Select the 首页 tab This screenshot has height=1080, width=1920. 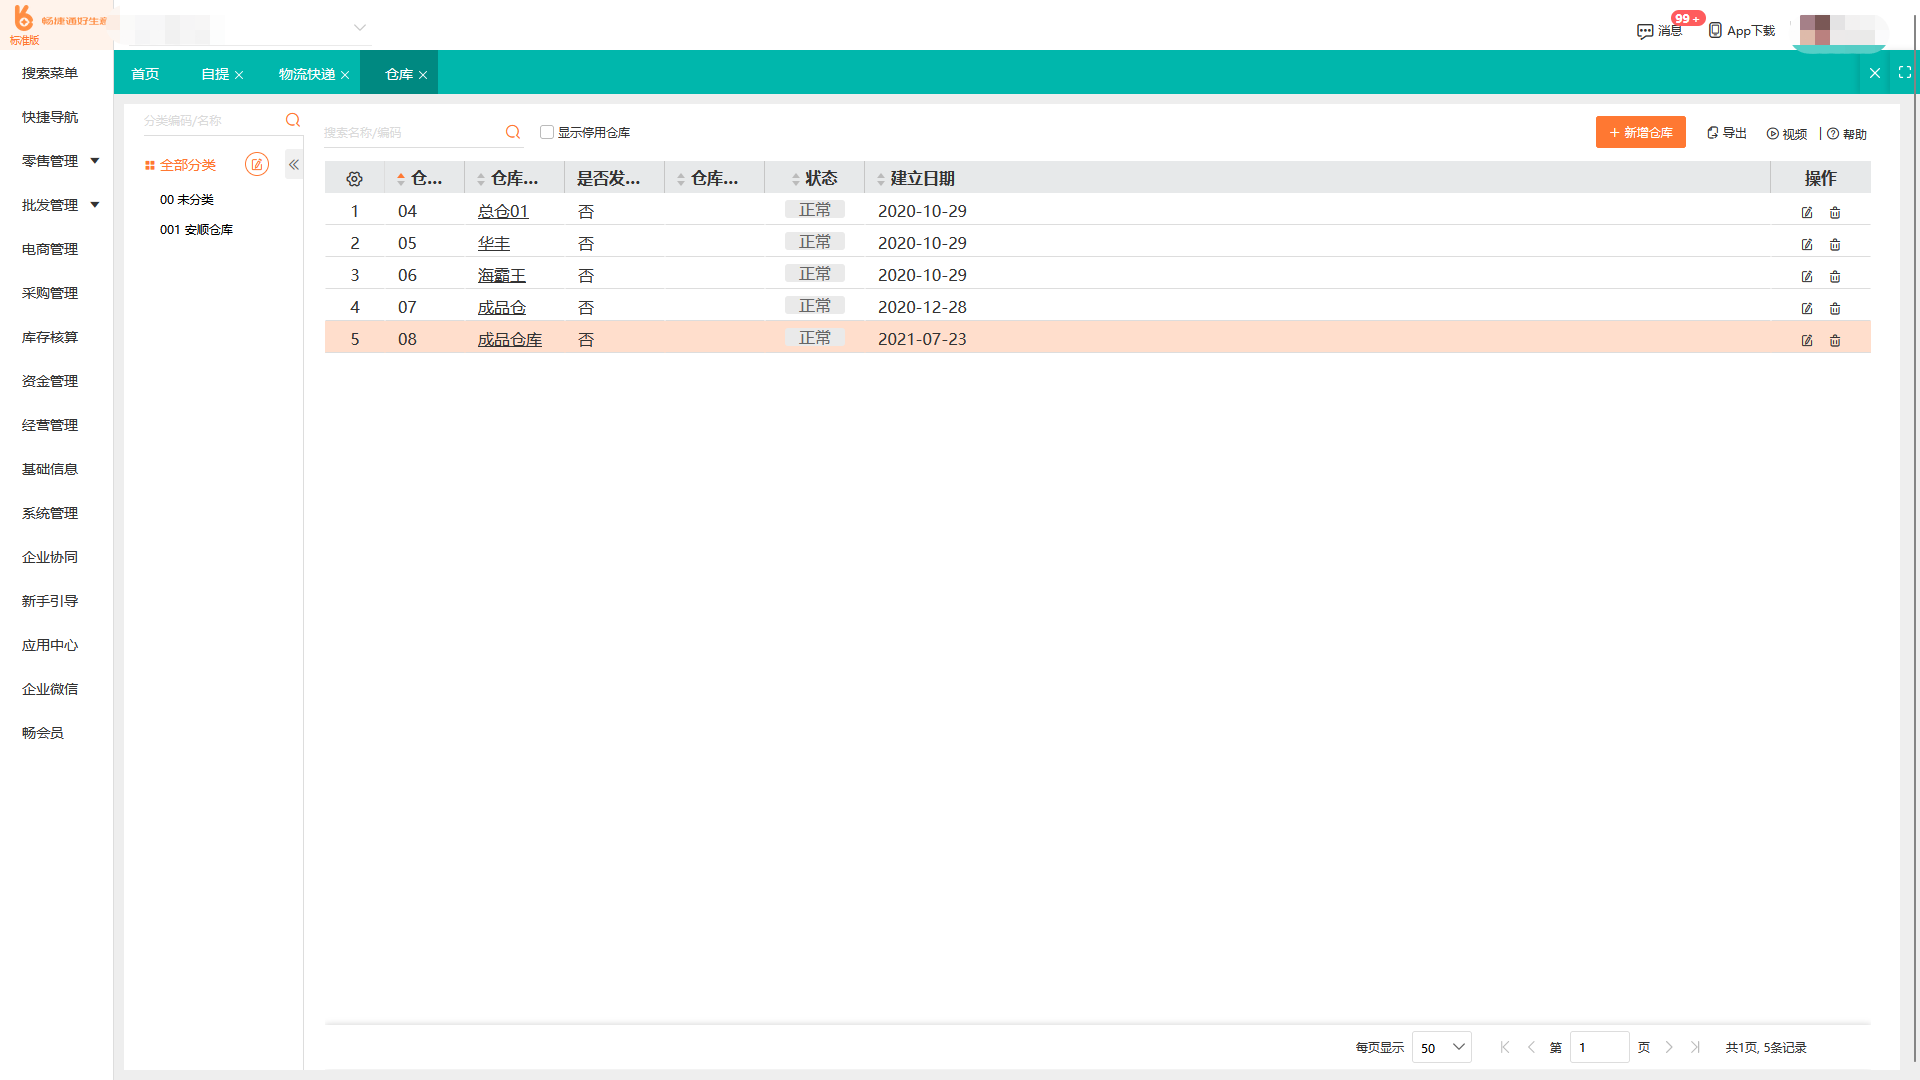click(145, 74)
